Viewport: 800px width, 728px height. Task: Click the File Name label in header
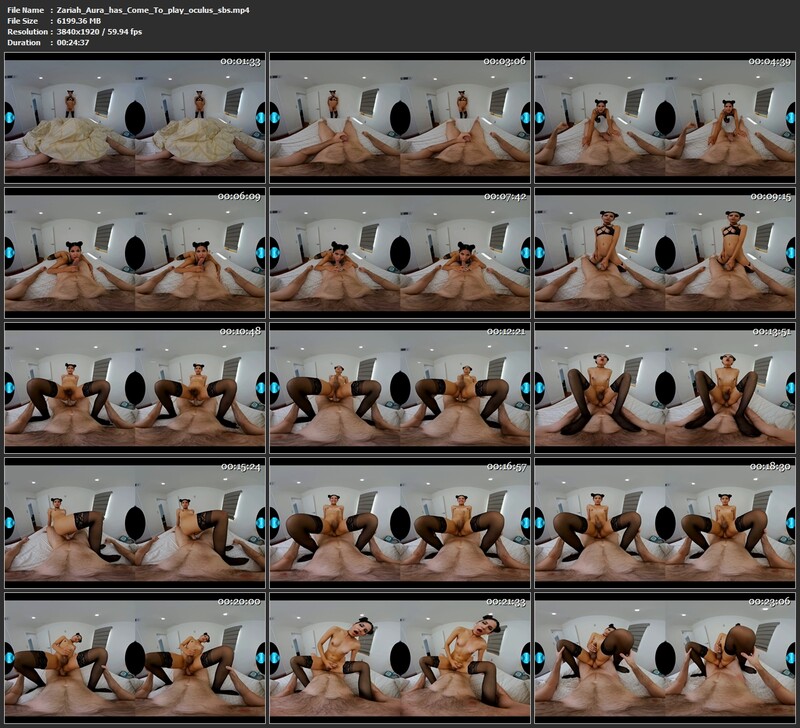coord(27,9)
